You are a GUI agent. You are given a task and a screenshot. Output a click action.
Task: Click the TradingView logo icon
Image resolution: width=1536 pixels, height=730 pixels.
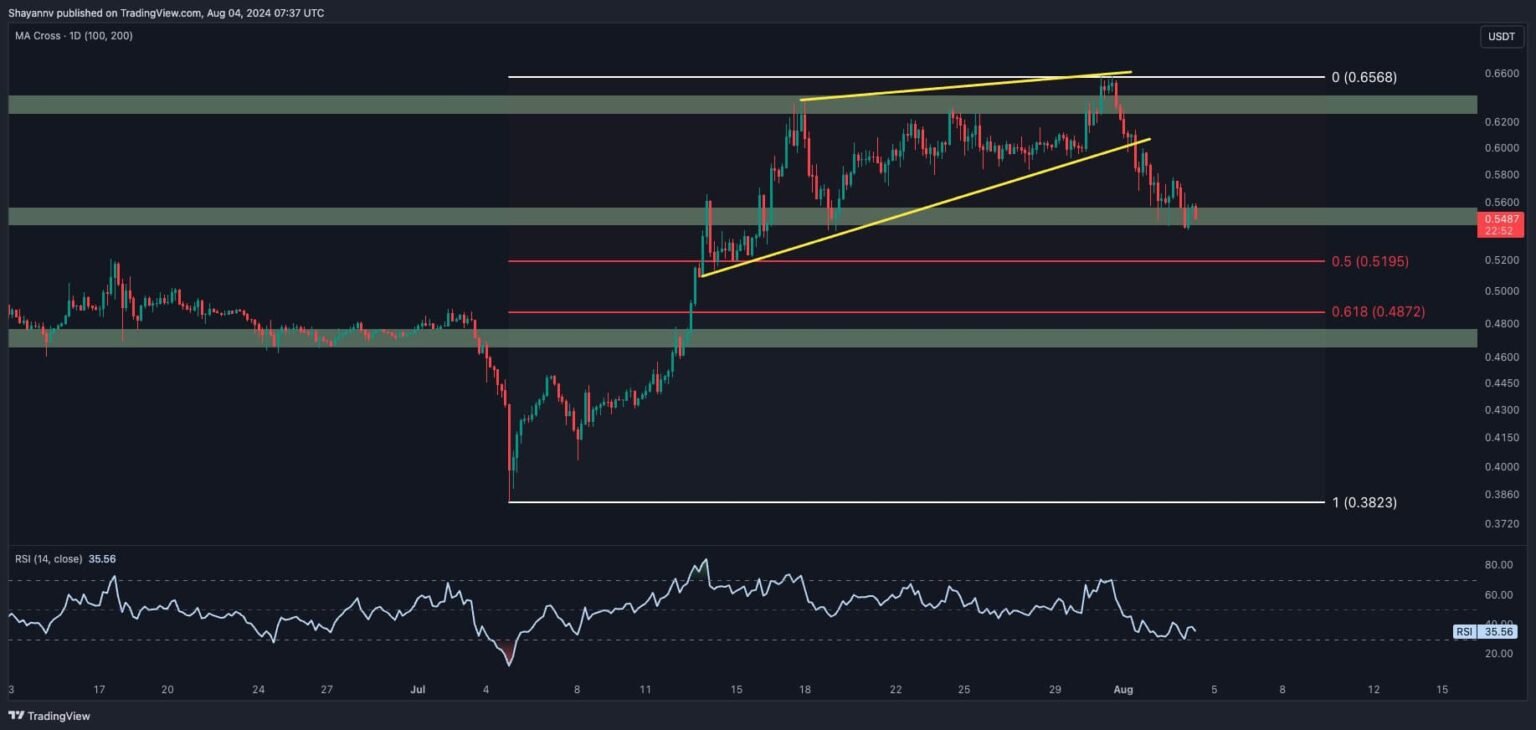pyautogui.click(x=16, y=716)
